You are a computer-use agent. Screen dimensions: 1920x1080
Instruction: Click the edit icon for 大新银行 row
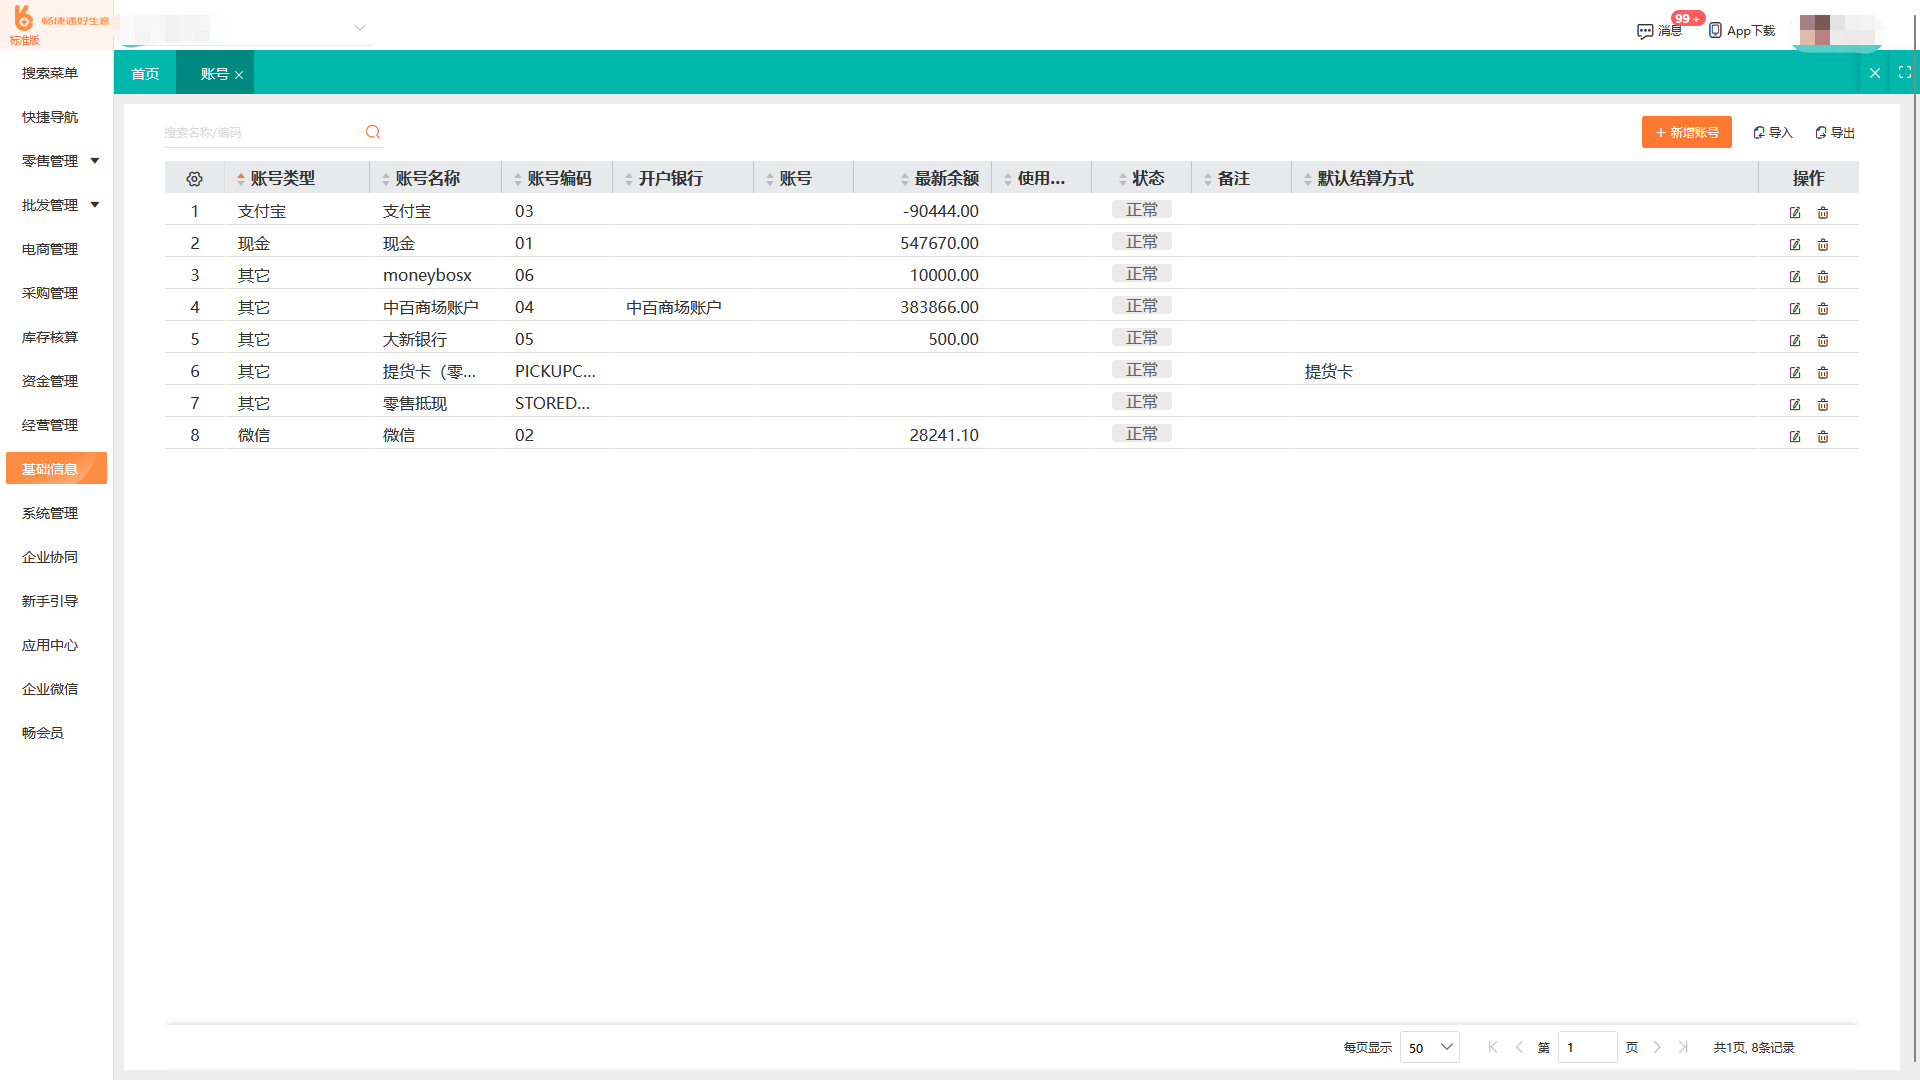coord(1795,339)
